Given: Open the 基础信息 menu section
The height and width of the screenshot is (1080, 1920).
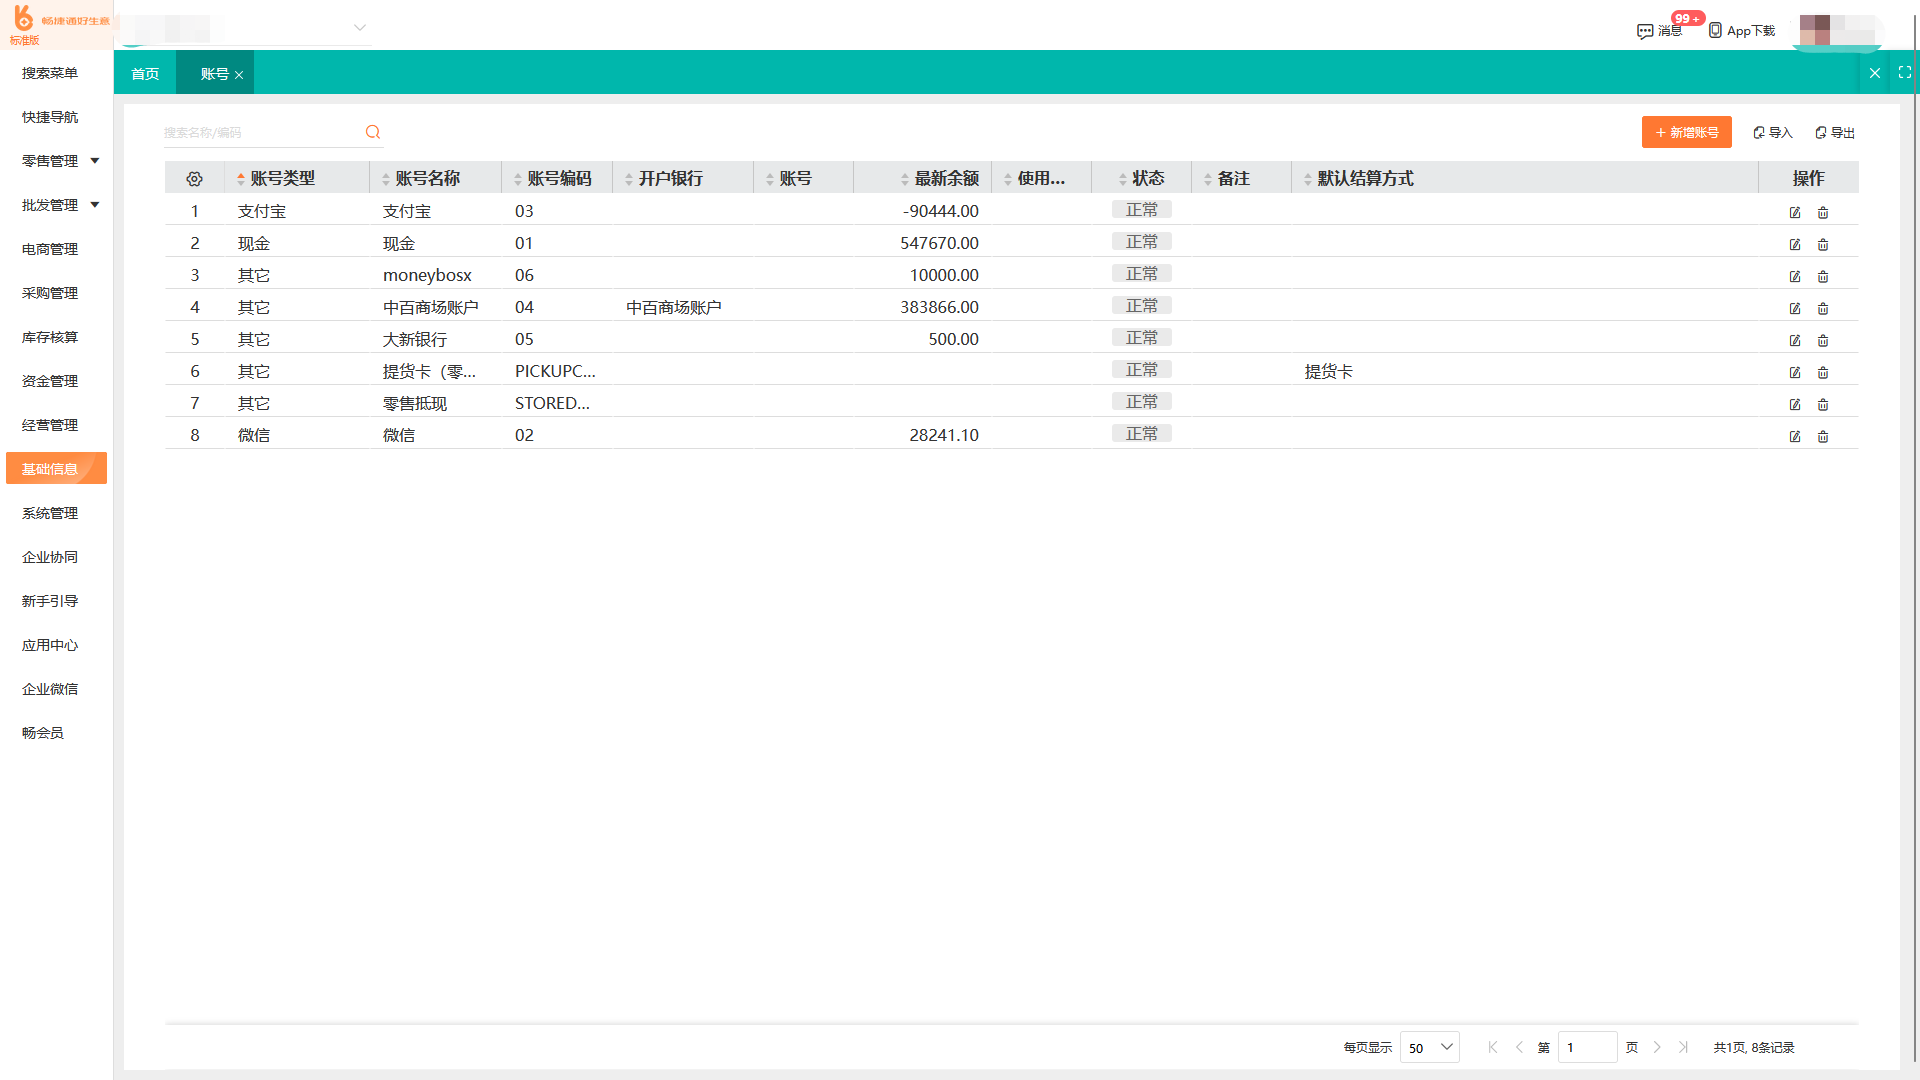Looking at the screenshot, I should tap(53, 468).
